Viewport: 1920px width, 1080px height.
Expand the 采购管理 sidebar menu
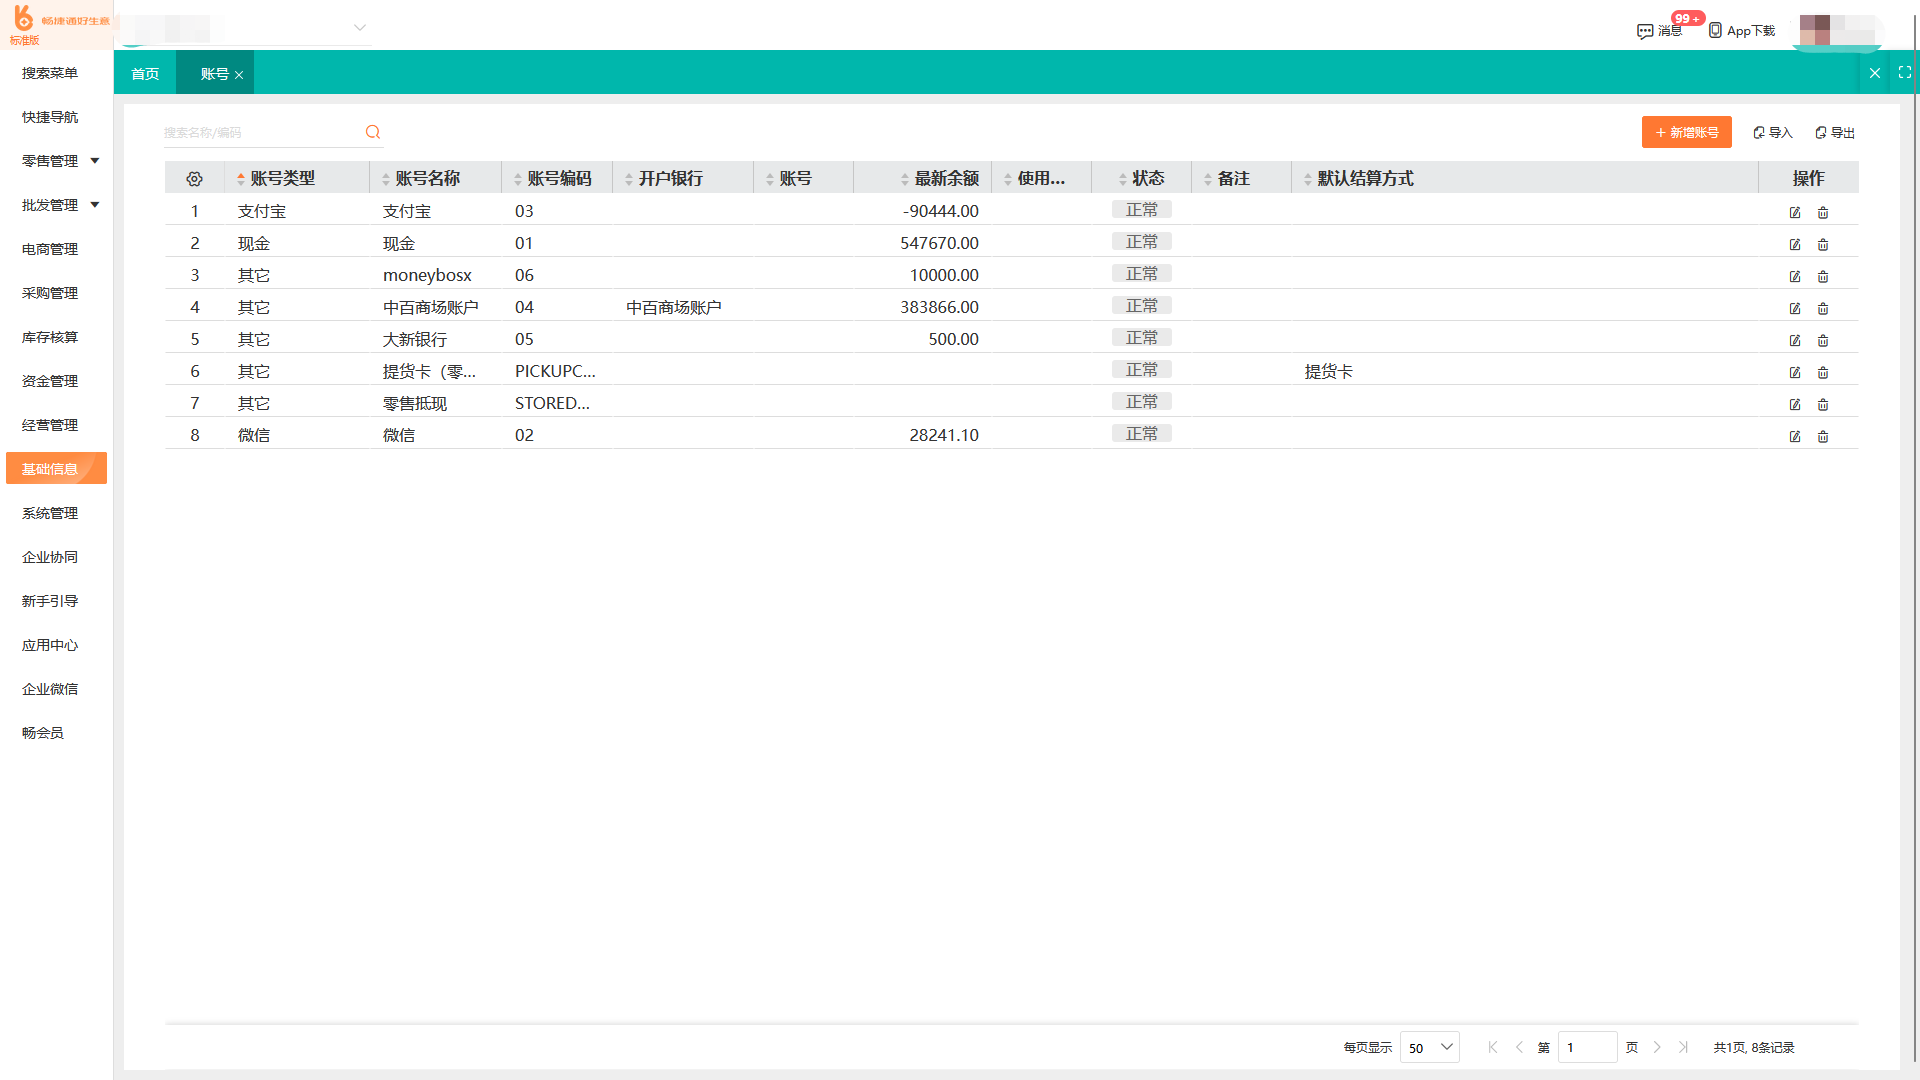click(53, 291)
